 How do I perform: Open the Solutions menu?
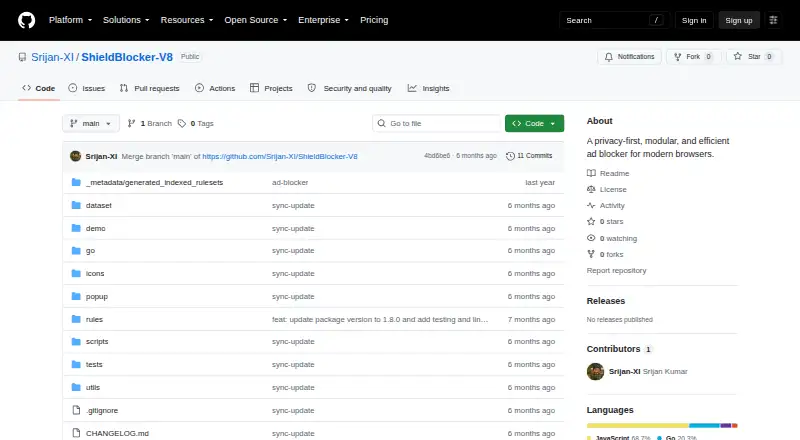click(x=126, y=20)
